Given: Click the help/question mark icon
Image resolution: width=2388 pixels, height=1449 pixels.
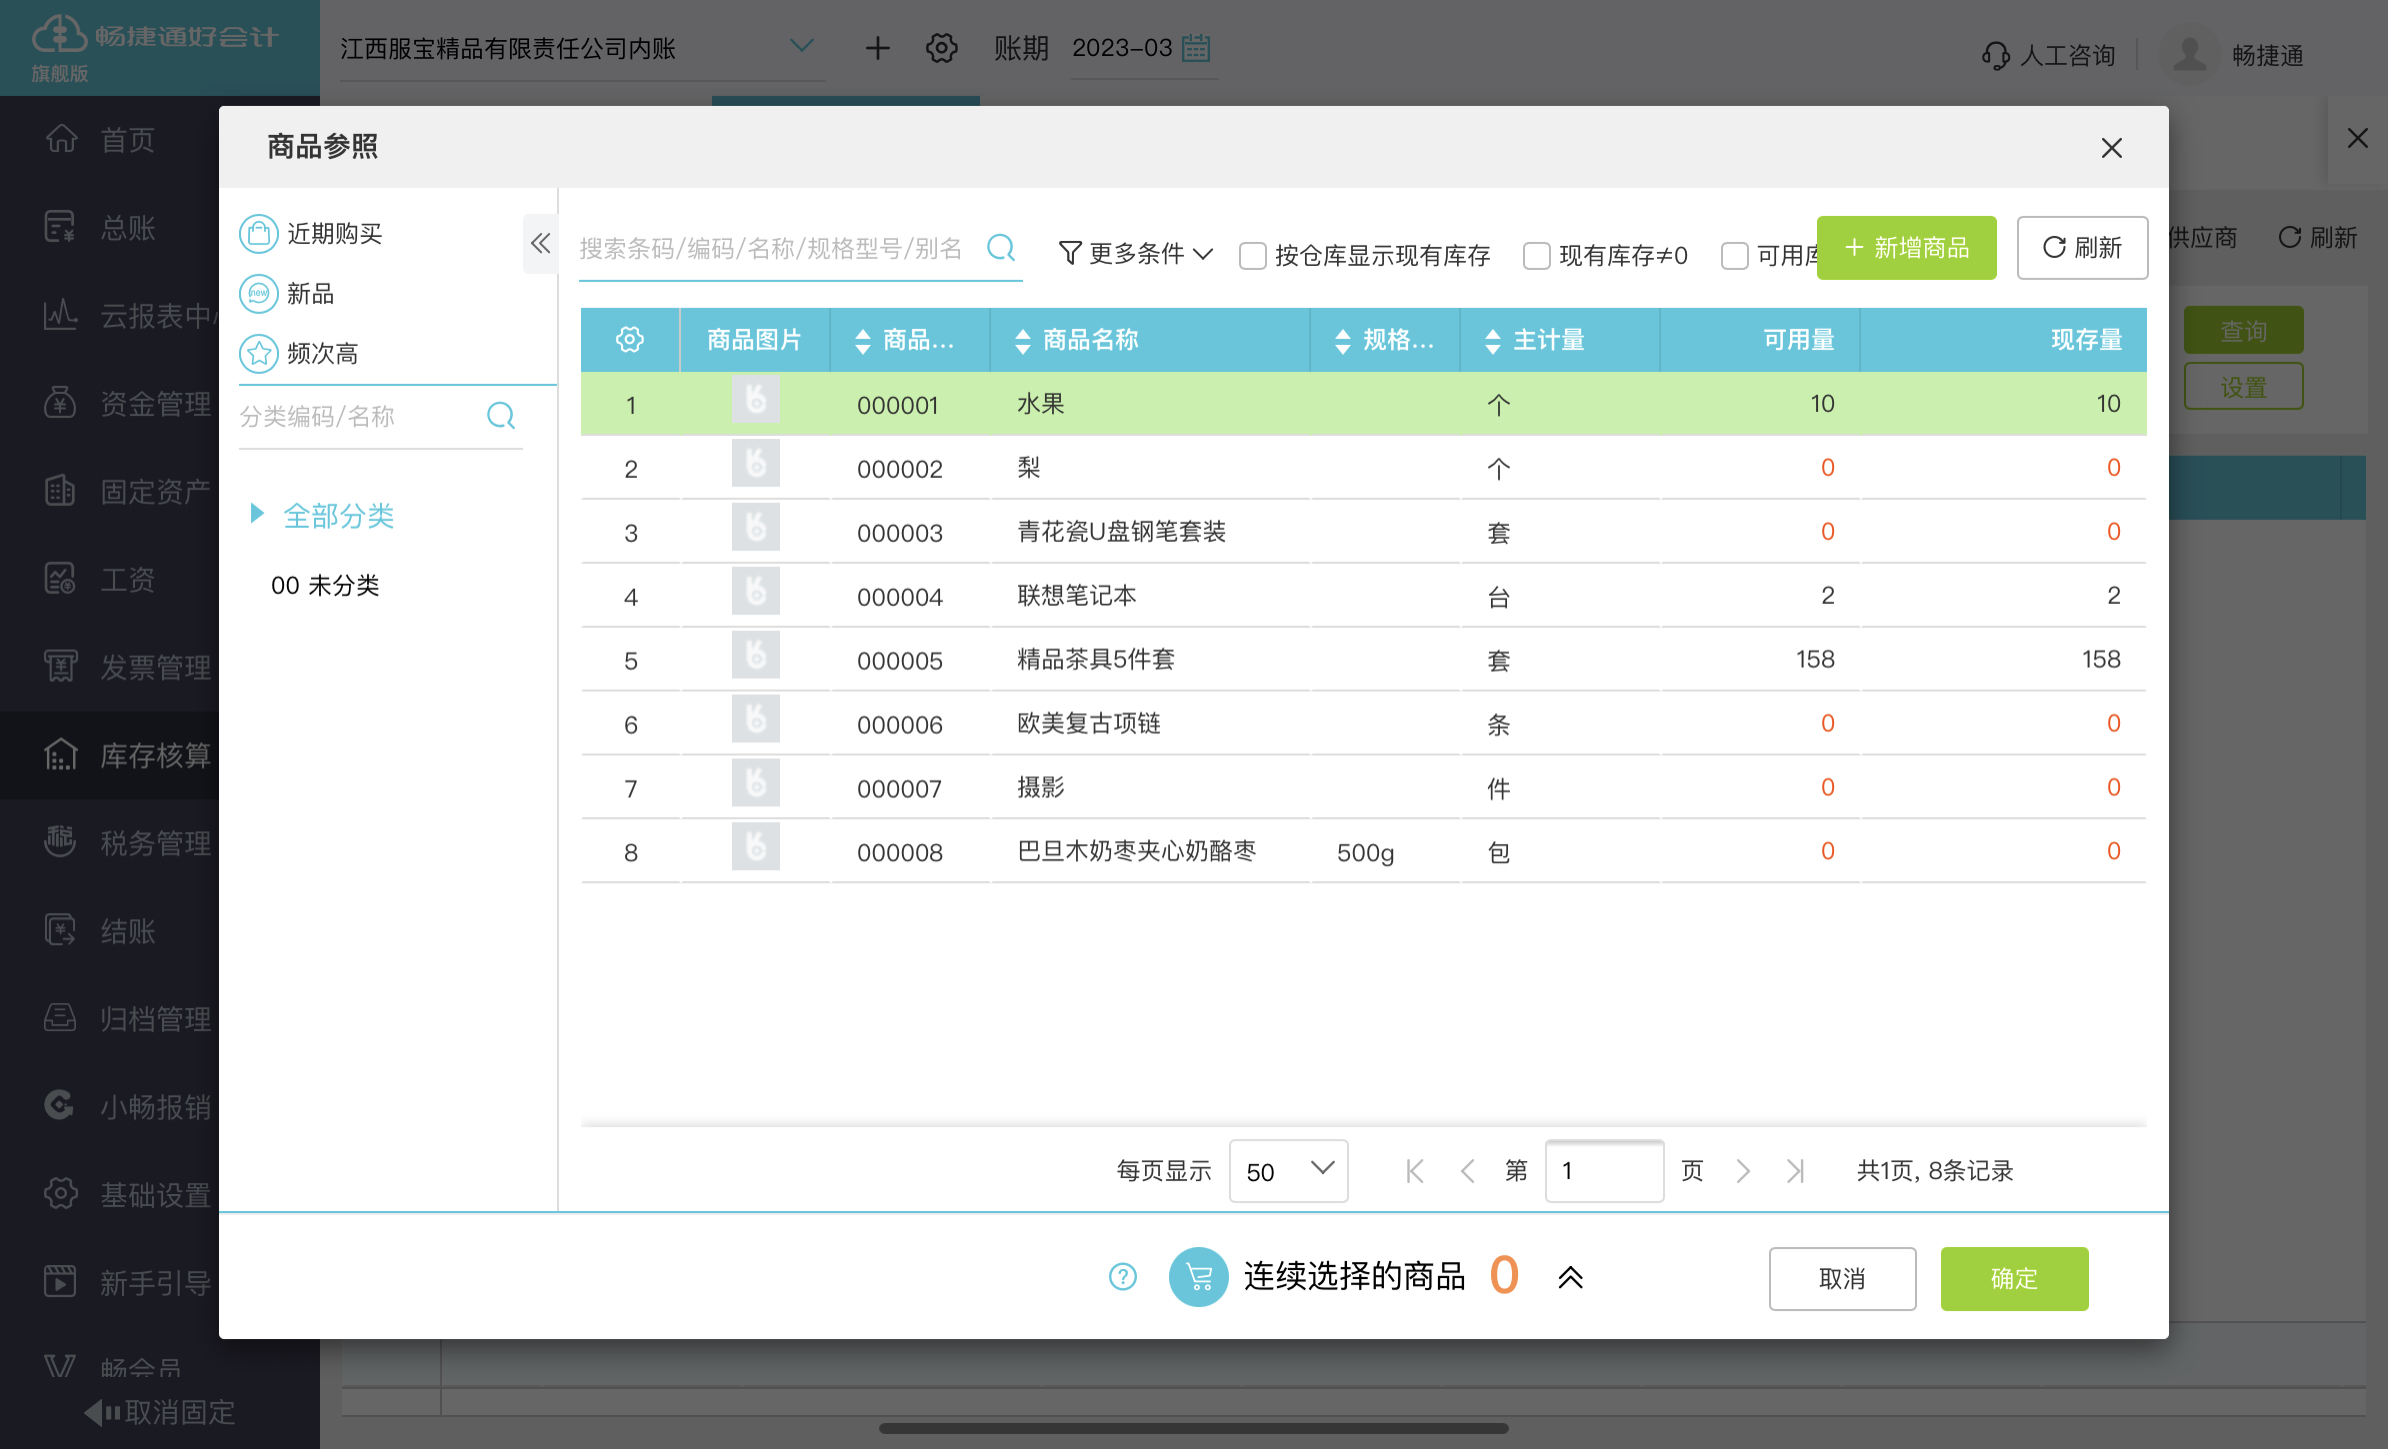Looking at the screenshot, I should tap(1122, 1275).
